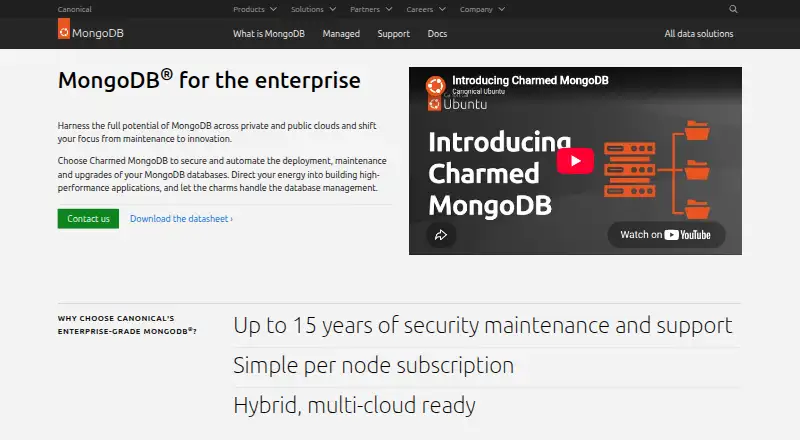
Task: Click the Canonical link in top bar
Action: [x=74, y=9]
